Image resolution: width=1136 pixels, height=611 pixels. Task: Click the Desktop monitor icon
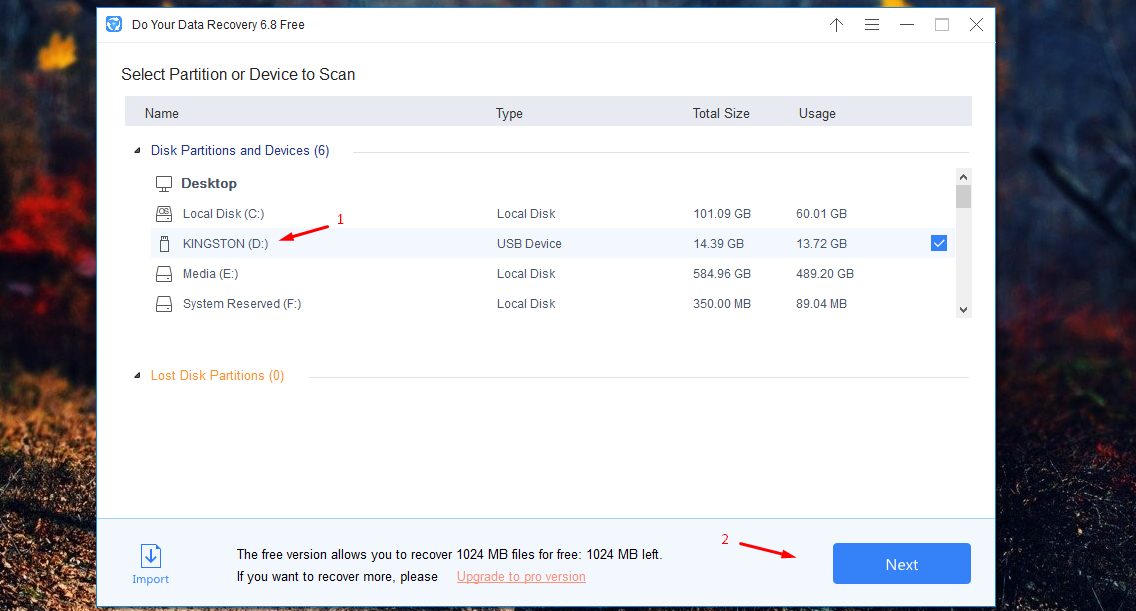(164, 184)
